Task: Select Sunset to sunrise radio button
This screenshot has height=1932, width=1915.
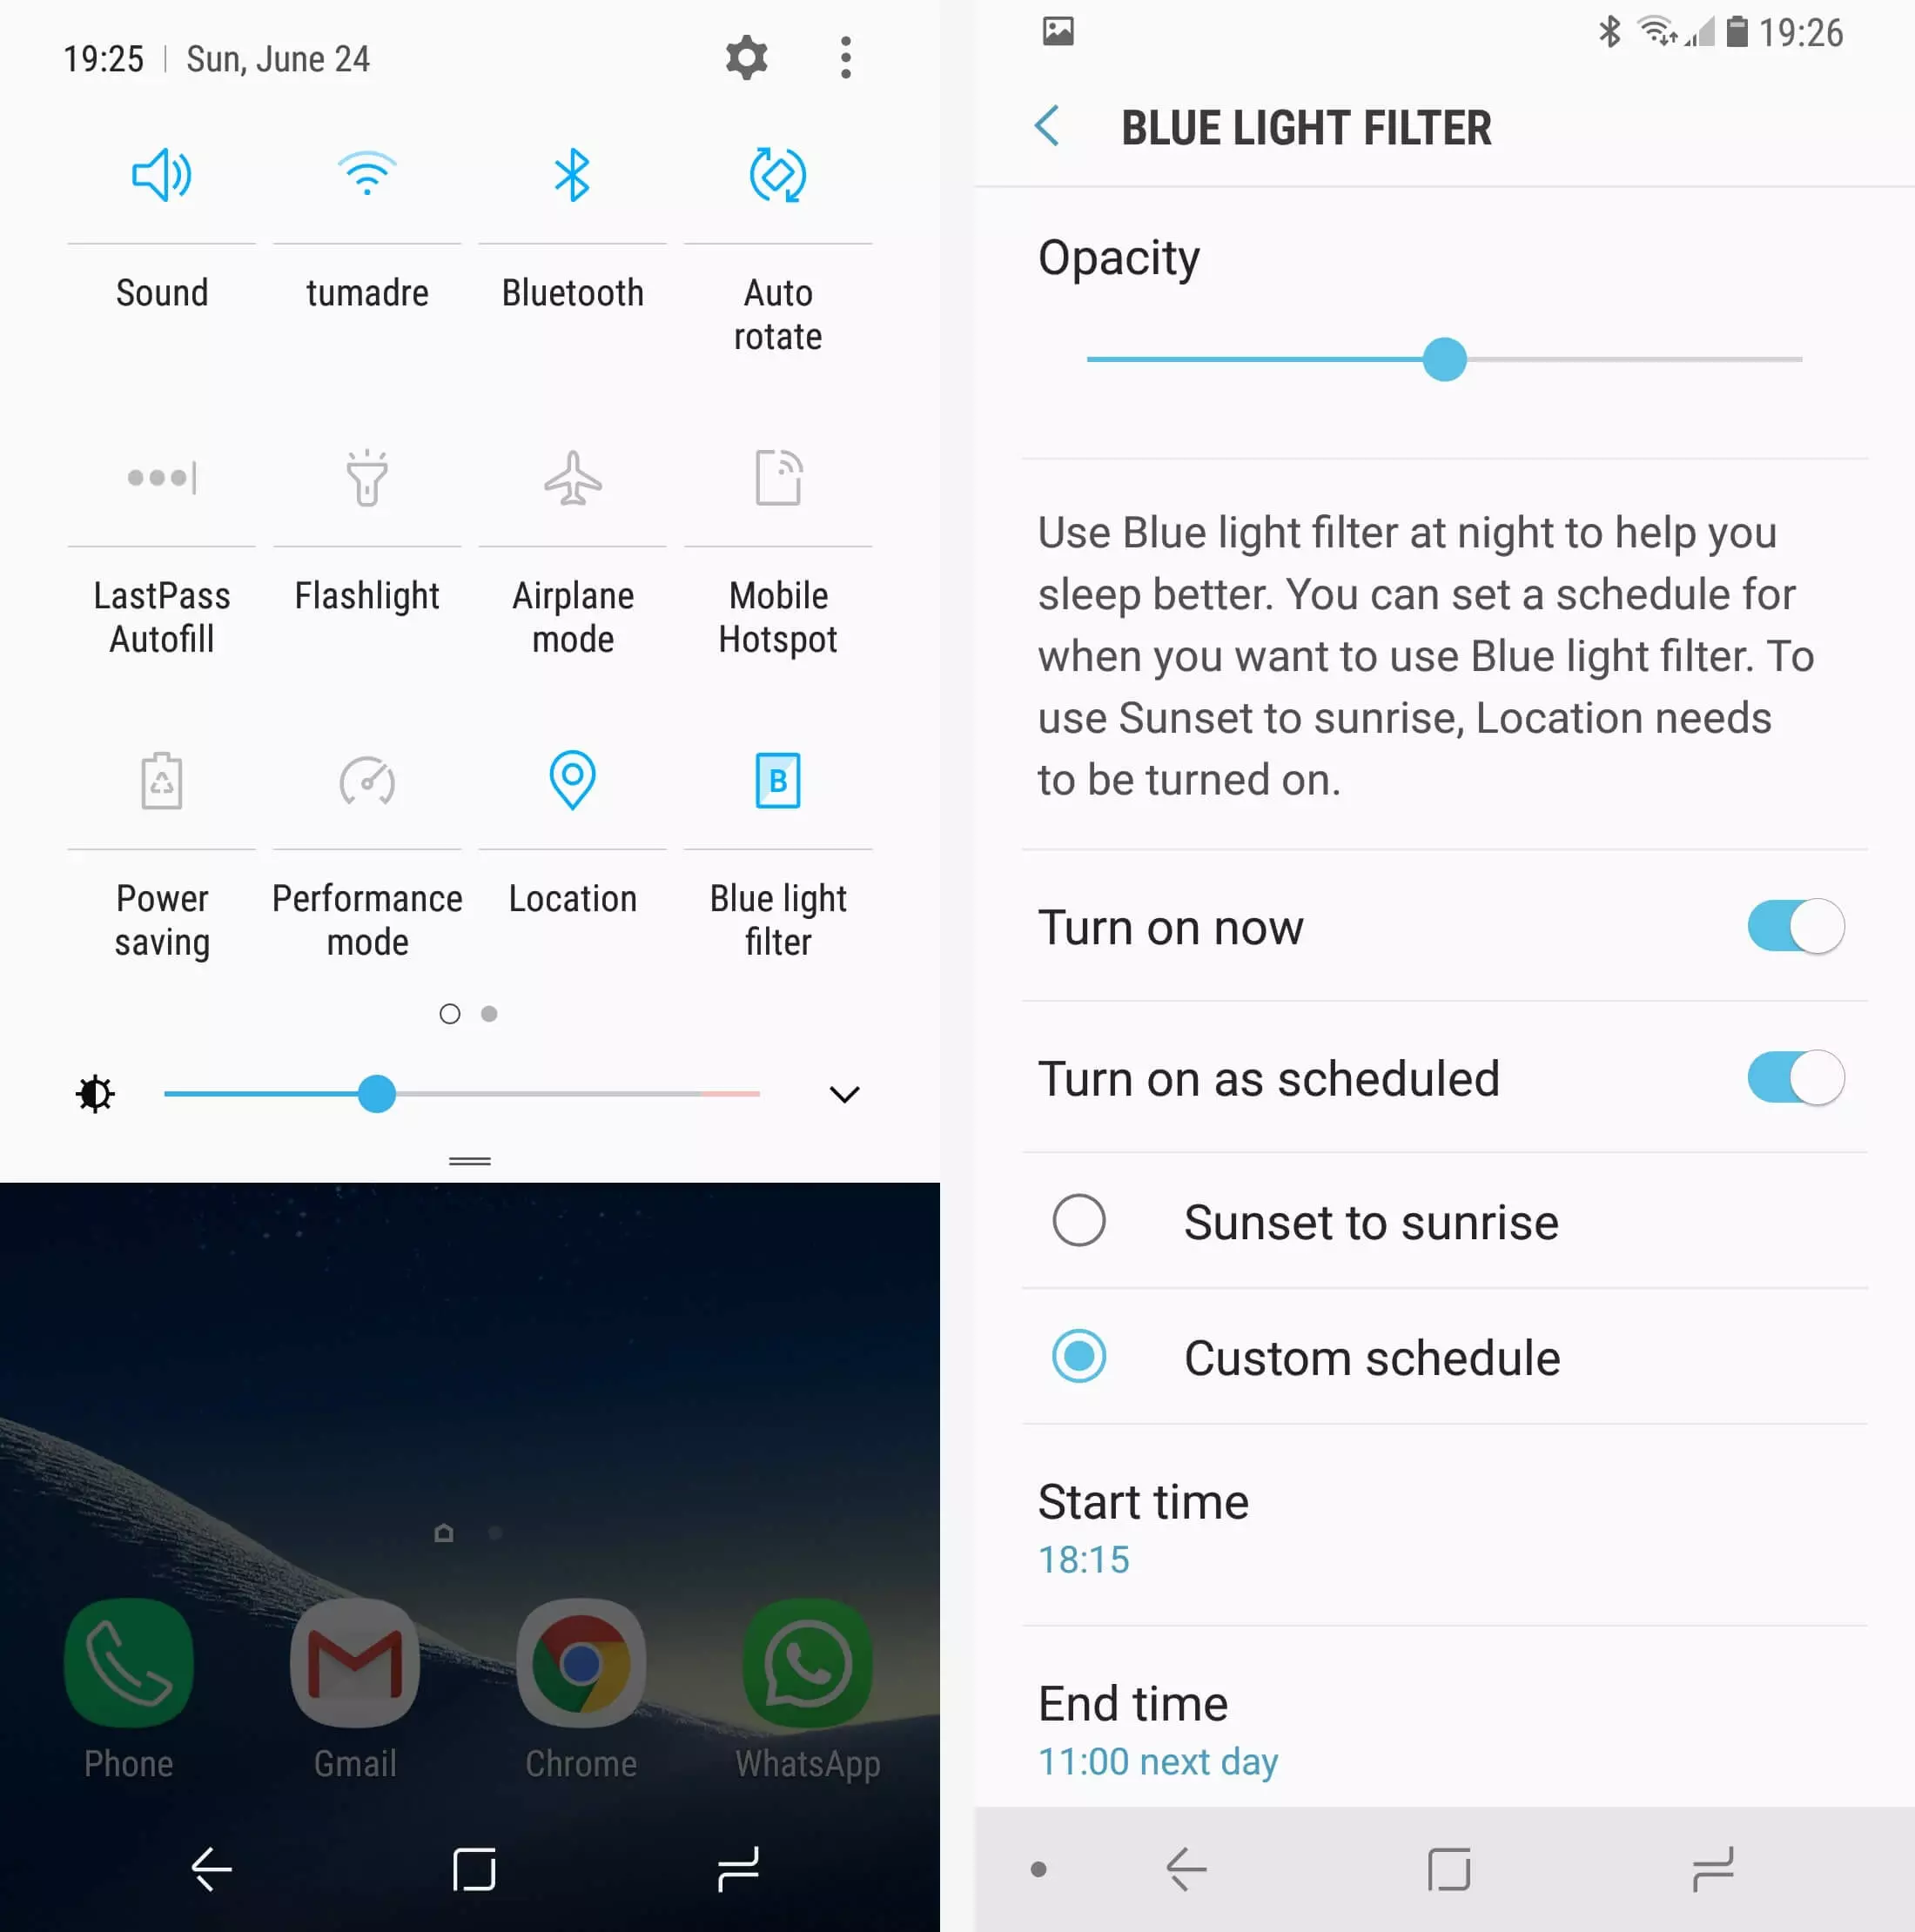Action: tap(1077, 1220)
